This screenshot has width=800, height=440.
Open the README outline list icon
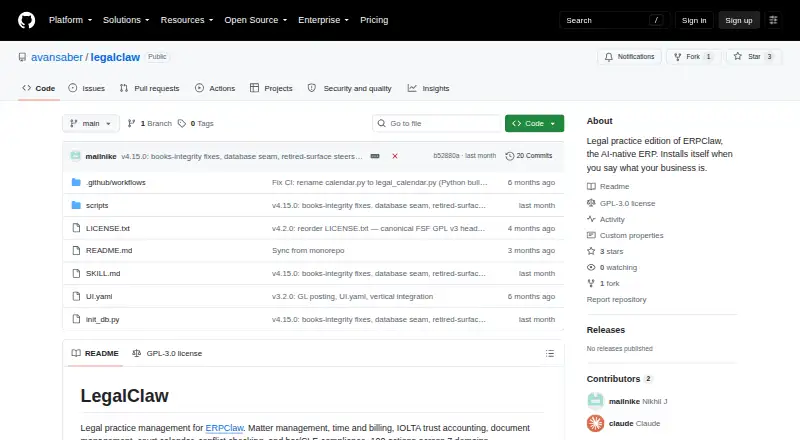(550, 353)
